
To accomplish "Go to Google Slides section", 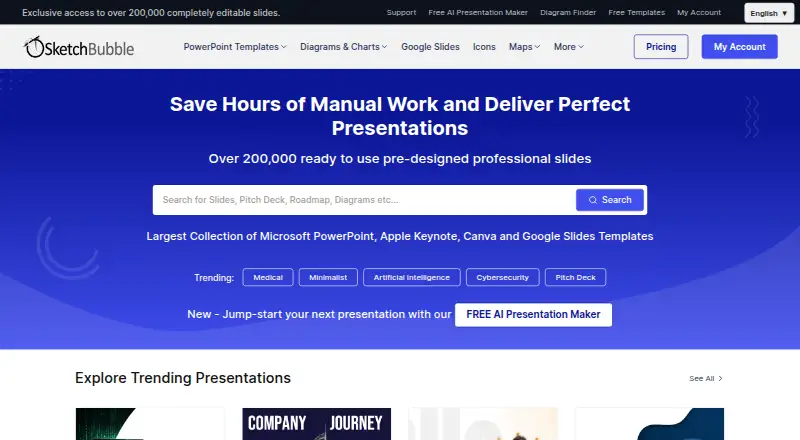I will (430, 47).
